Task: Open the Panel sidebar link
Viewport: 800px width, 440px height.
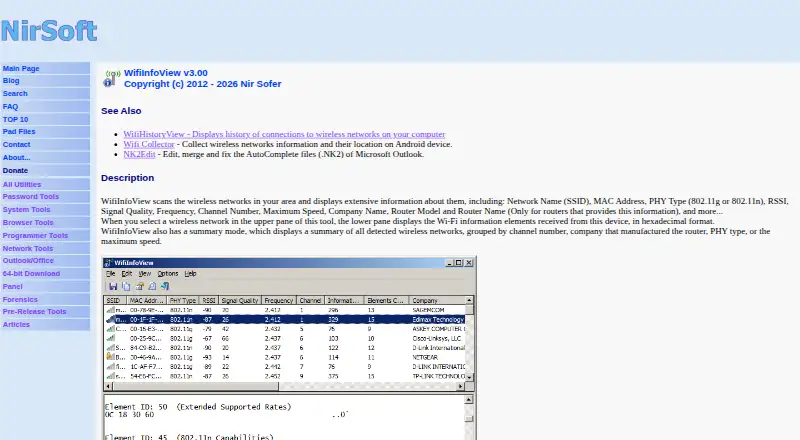Action: (13, 287)
